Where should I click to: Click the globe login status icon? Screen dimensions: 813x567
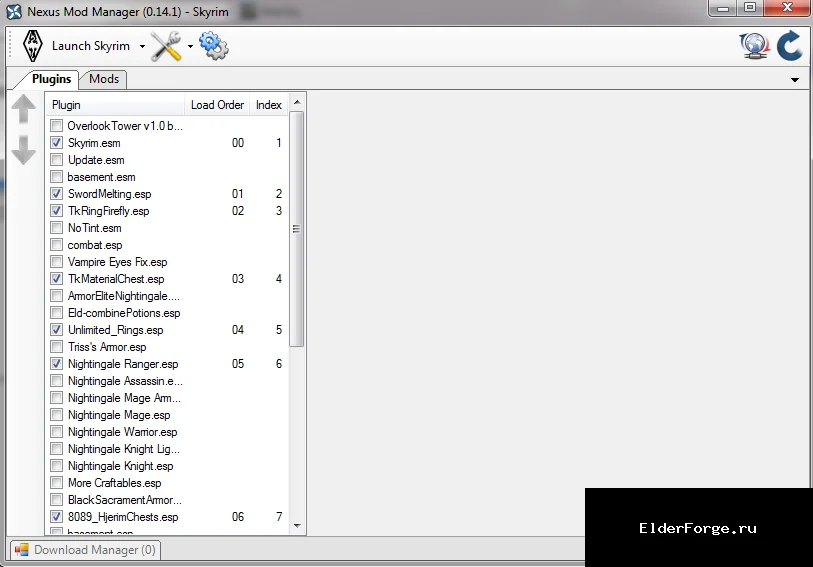(753, 46)
